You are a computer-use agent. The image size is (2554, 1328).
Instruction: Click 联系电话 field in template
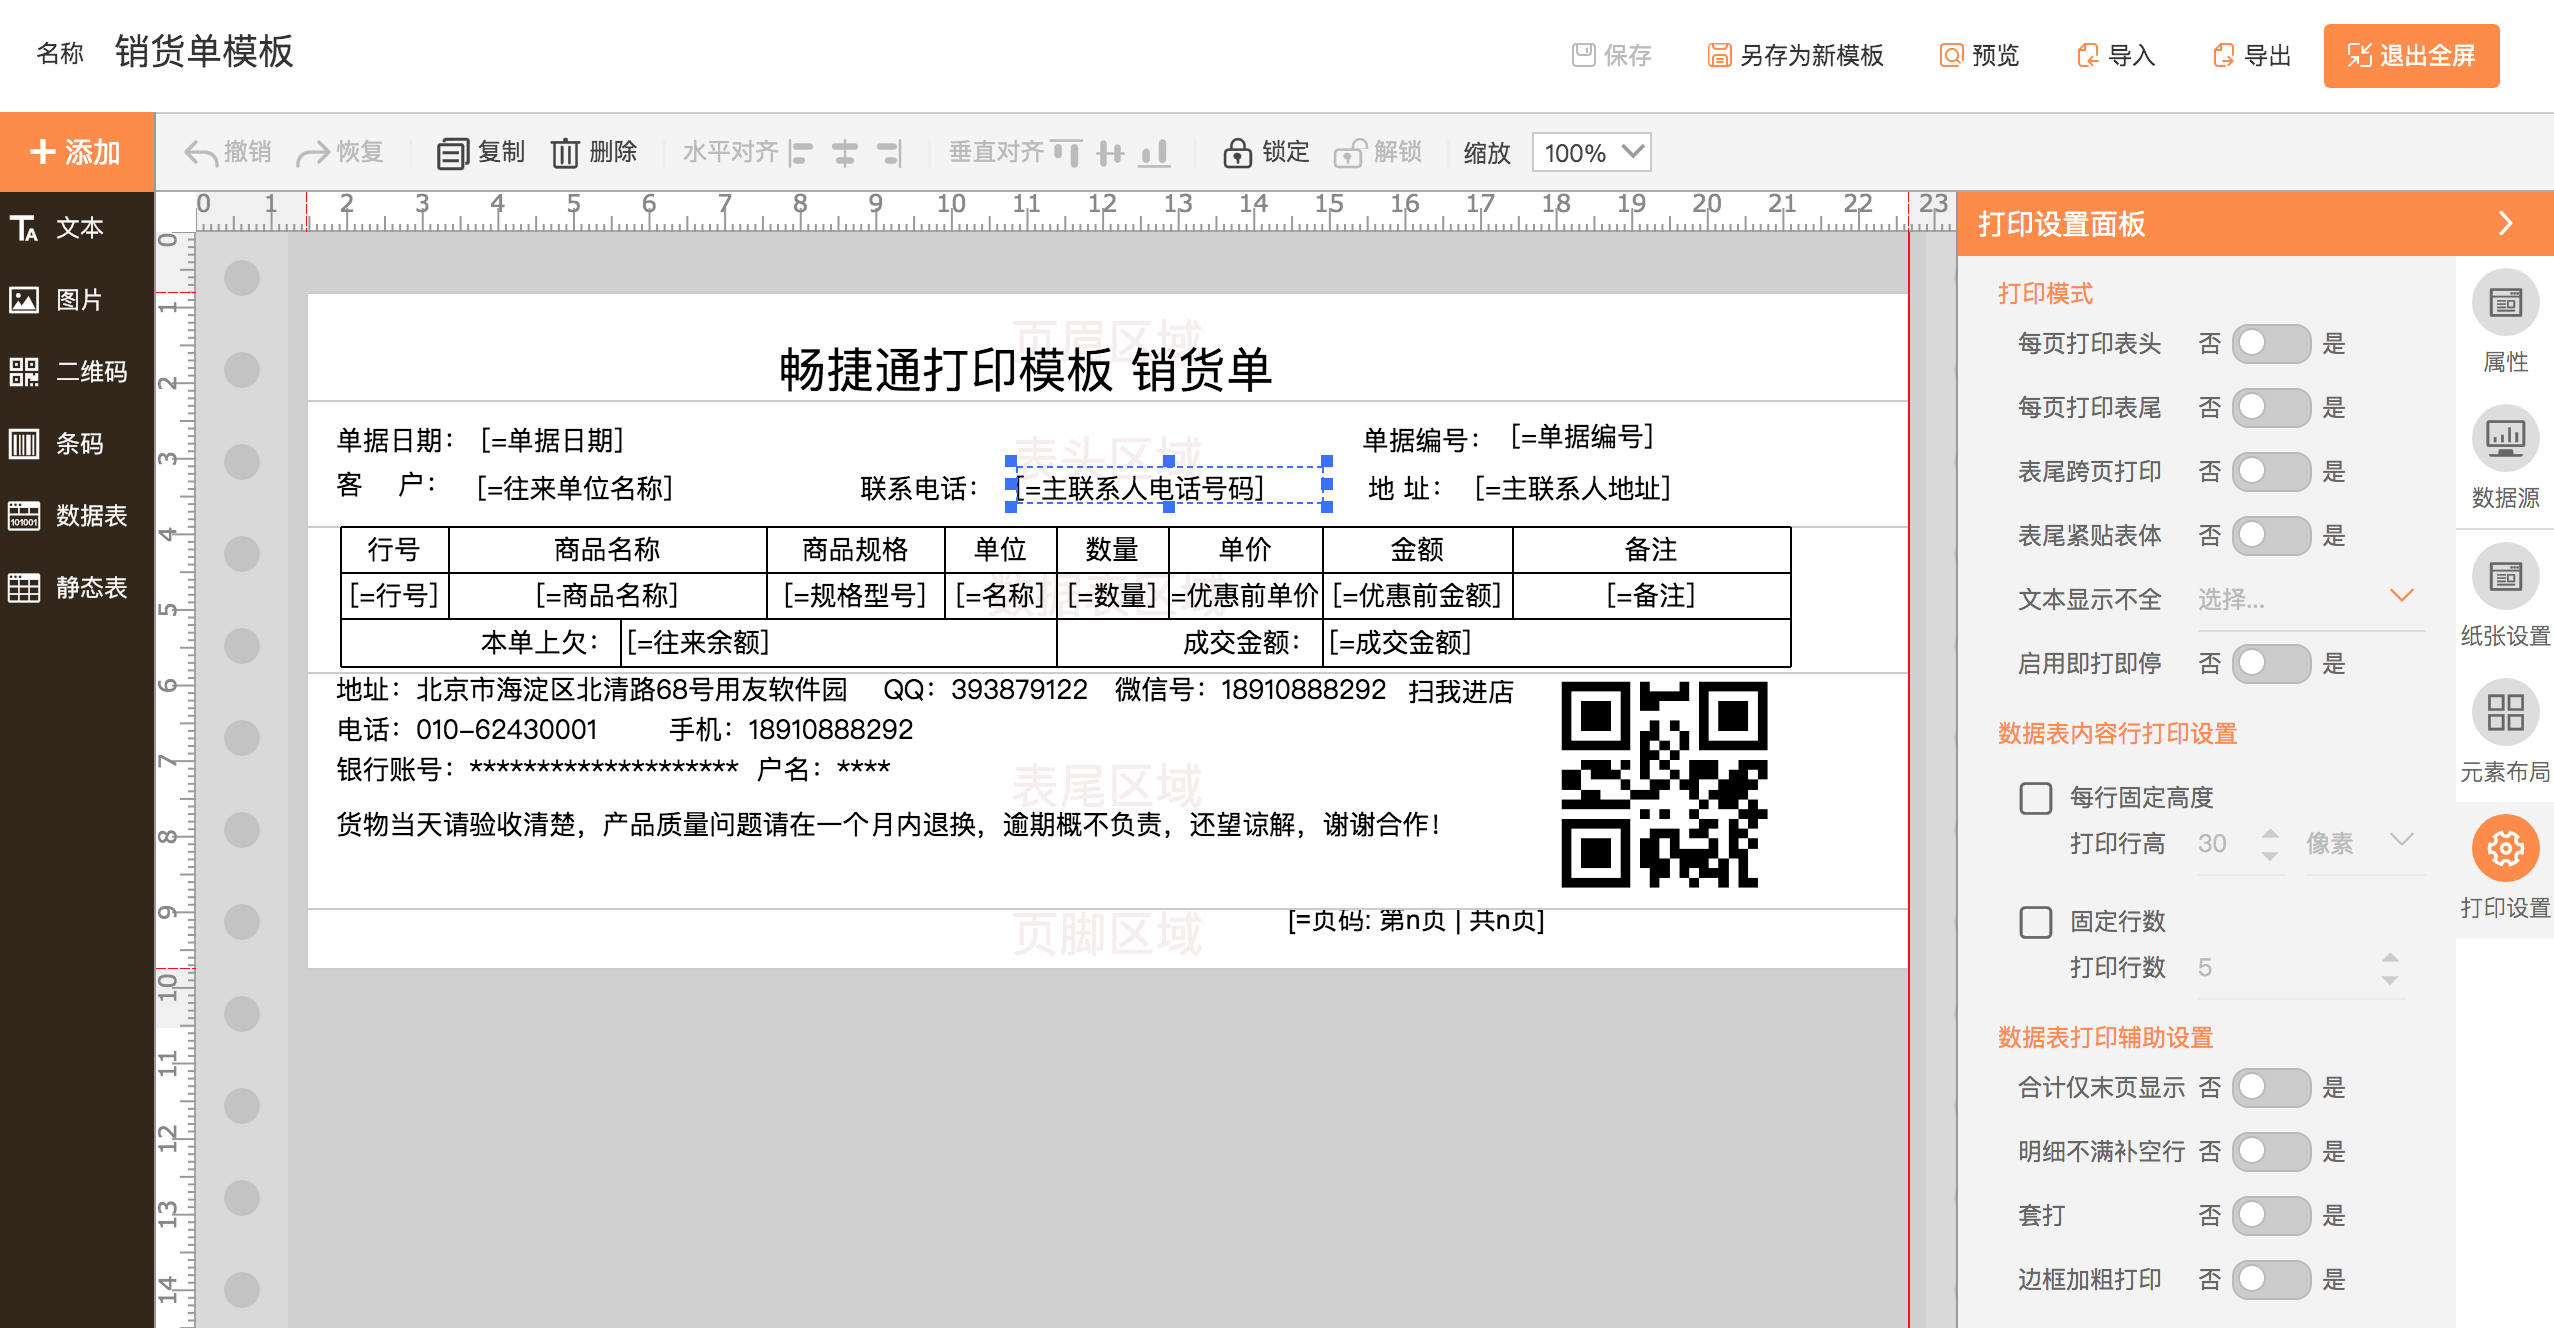click(1164, 488)
